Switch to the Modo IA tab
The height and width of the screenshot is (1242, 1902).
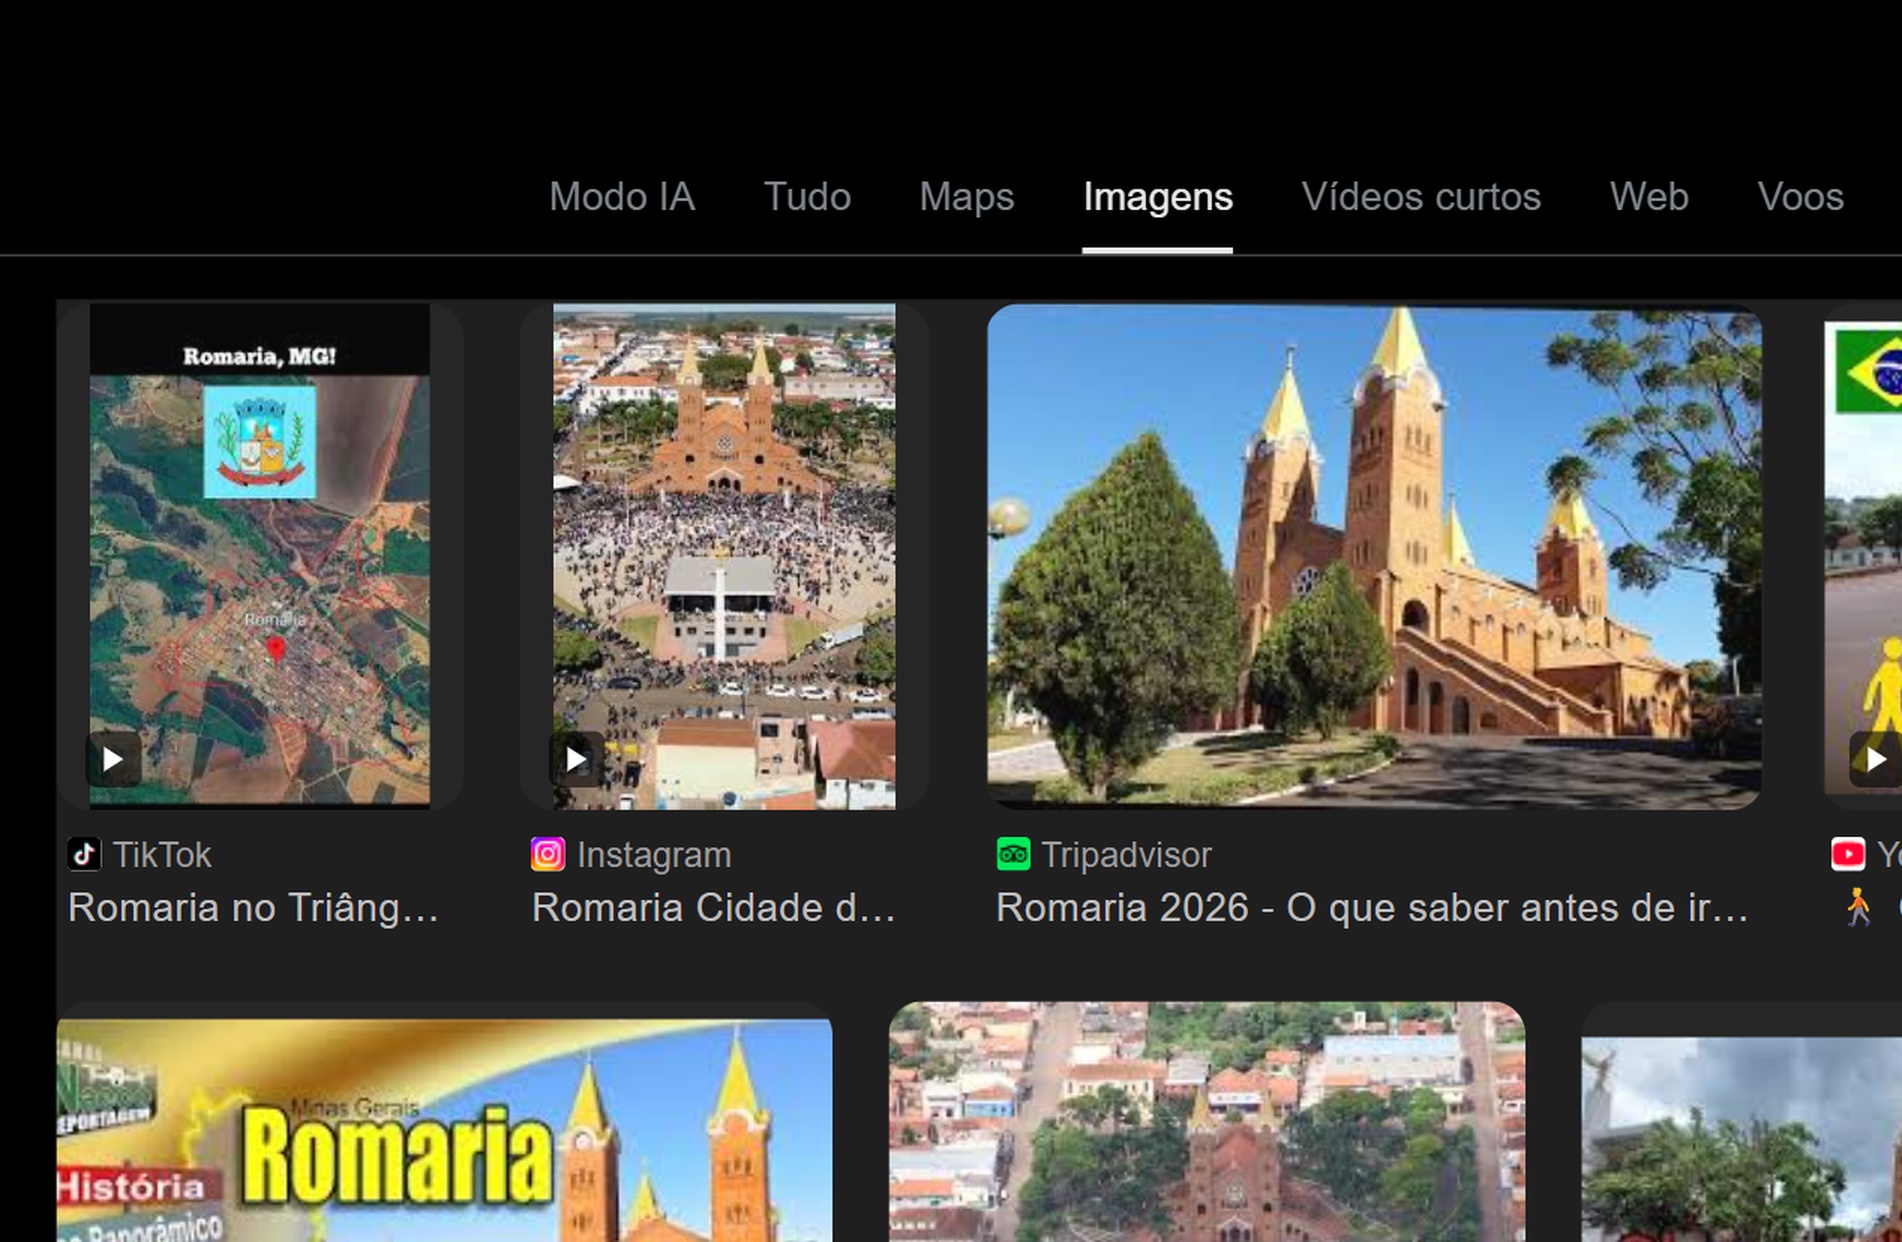click(621, 197)
